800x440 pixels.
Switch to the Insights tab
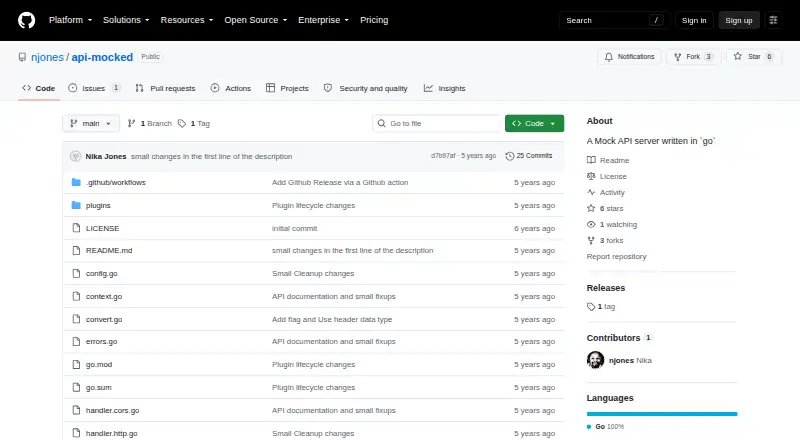(444, 88)
